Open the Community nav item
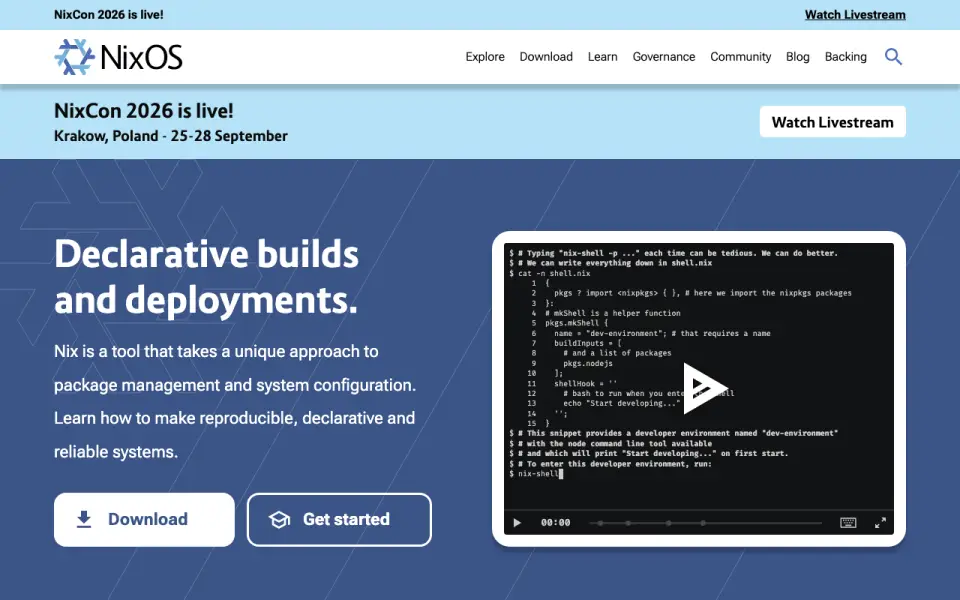The width and height of the screenshot is (960, 600). 740,57
